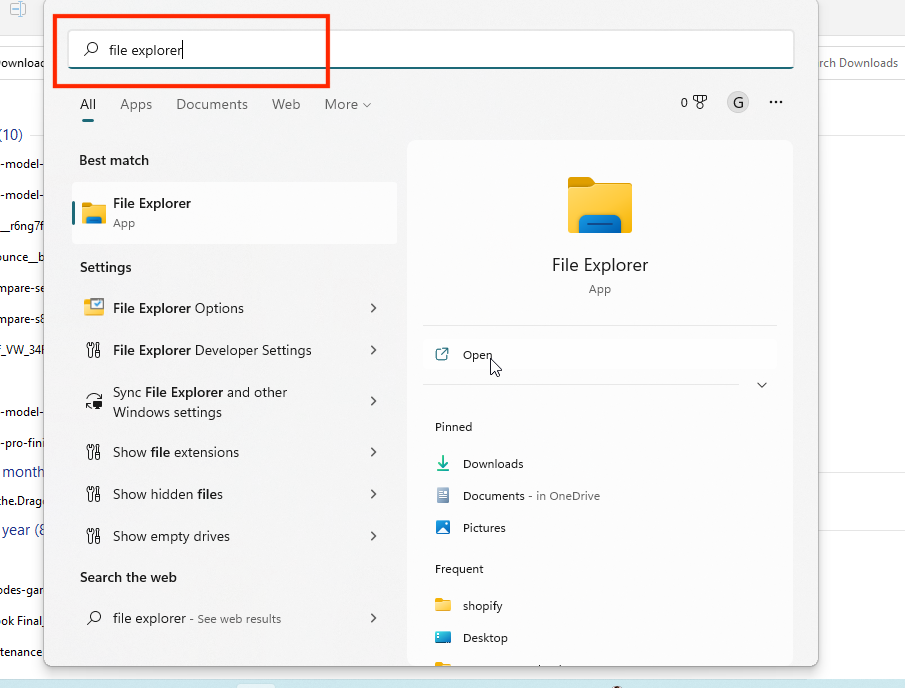Expand more actions chevron below Open

(x=762, y=385)
